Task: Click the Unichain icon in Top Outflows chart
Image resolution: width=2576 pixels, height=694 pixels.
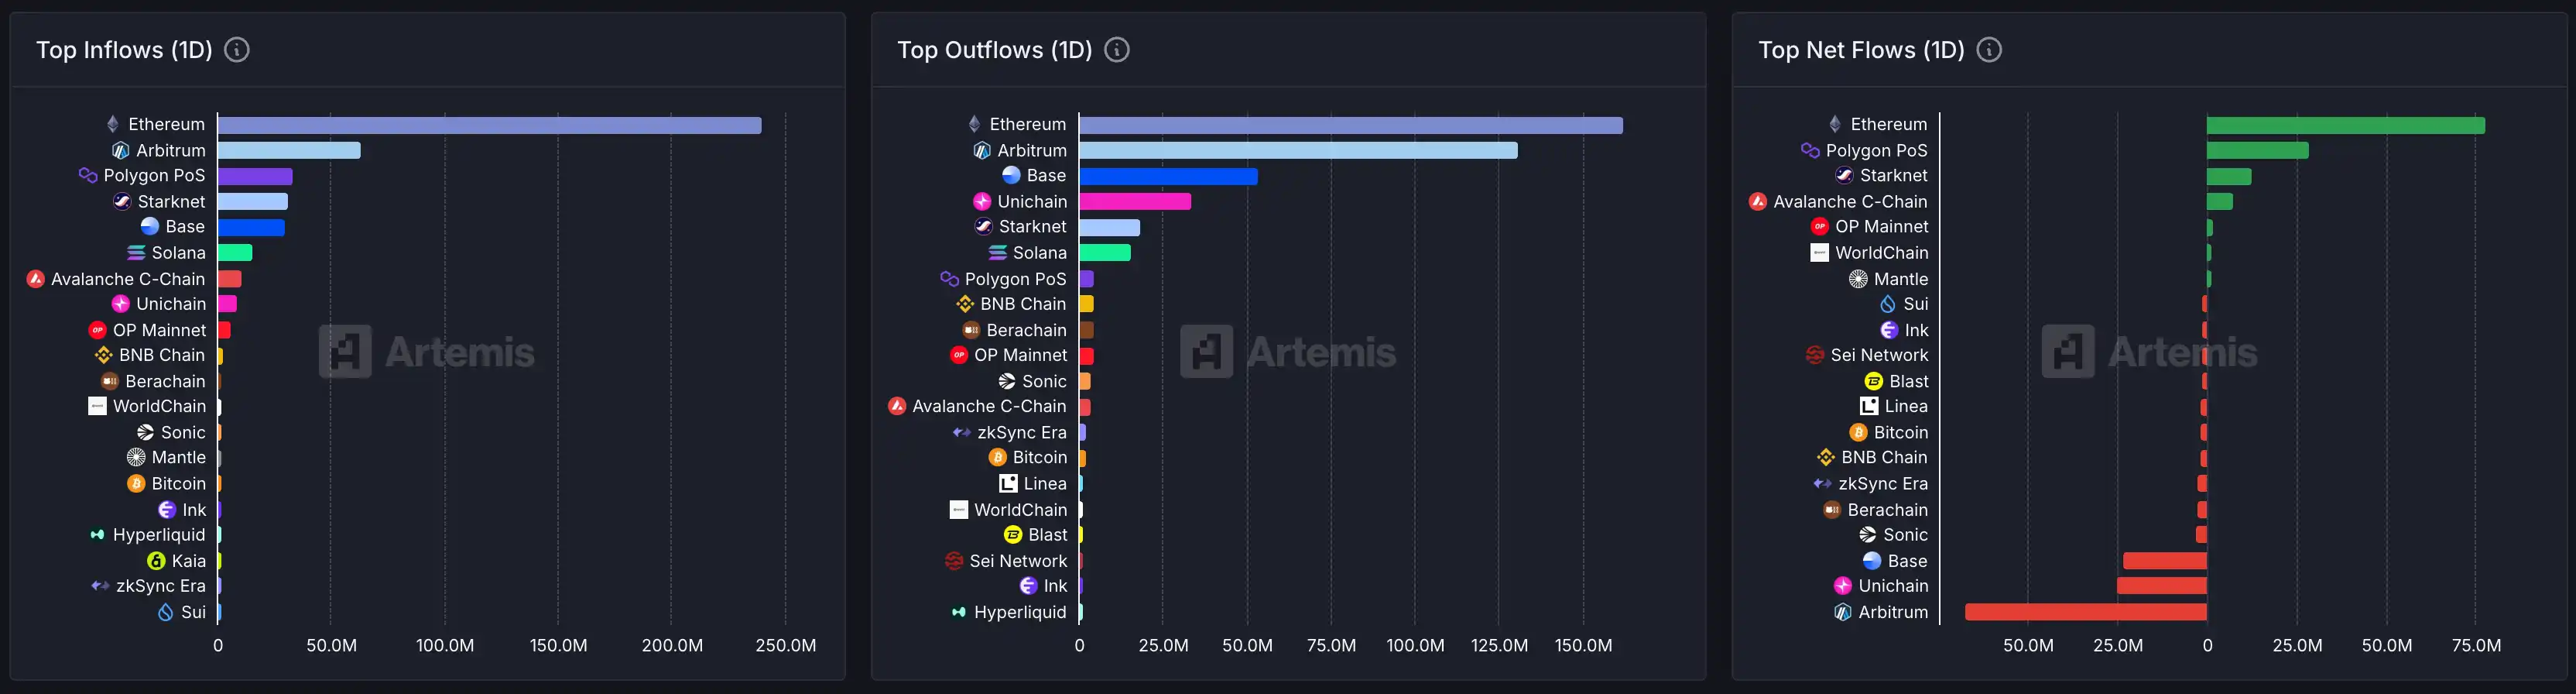Action: click(x=982, y=201)
